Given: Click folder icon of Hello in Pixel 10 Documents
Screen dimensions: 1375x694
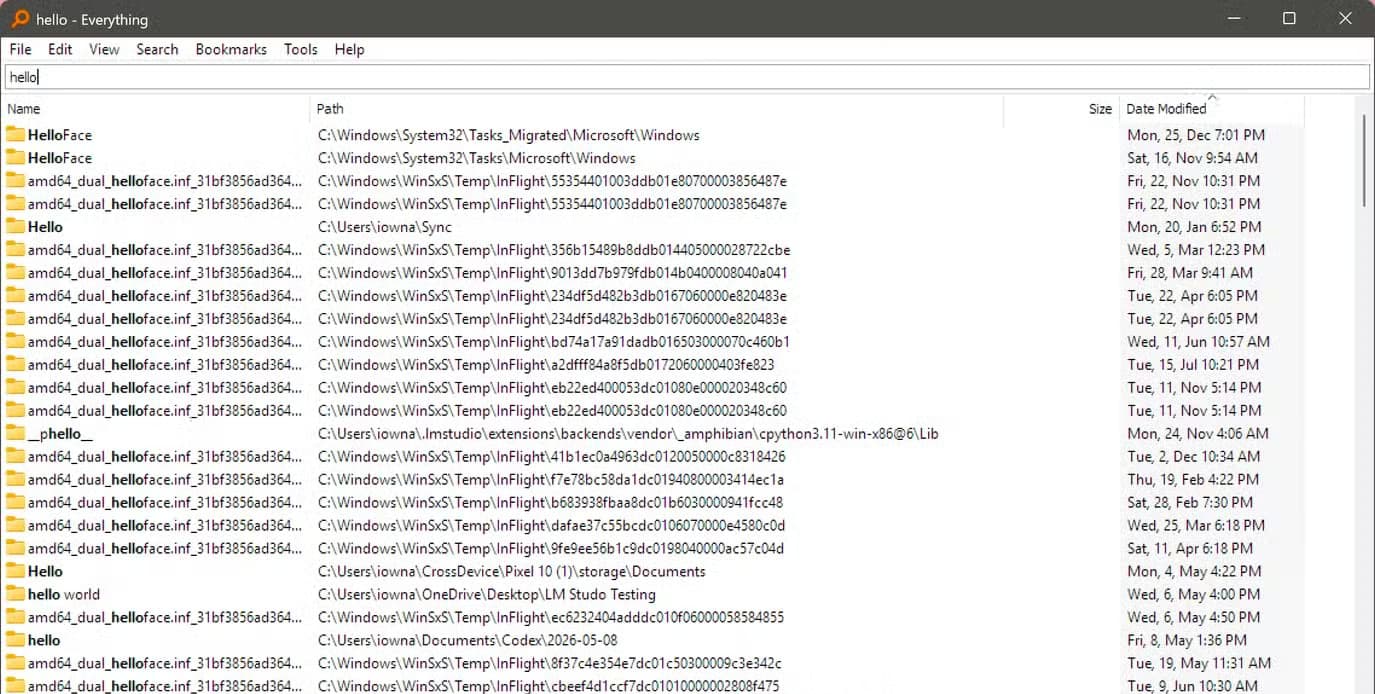Looking at the screenshot, I should click(15, 571).
